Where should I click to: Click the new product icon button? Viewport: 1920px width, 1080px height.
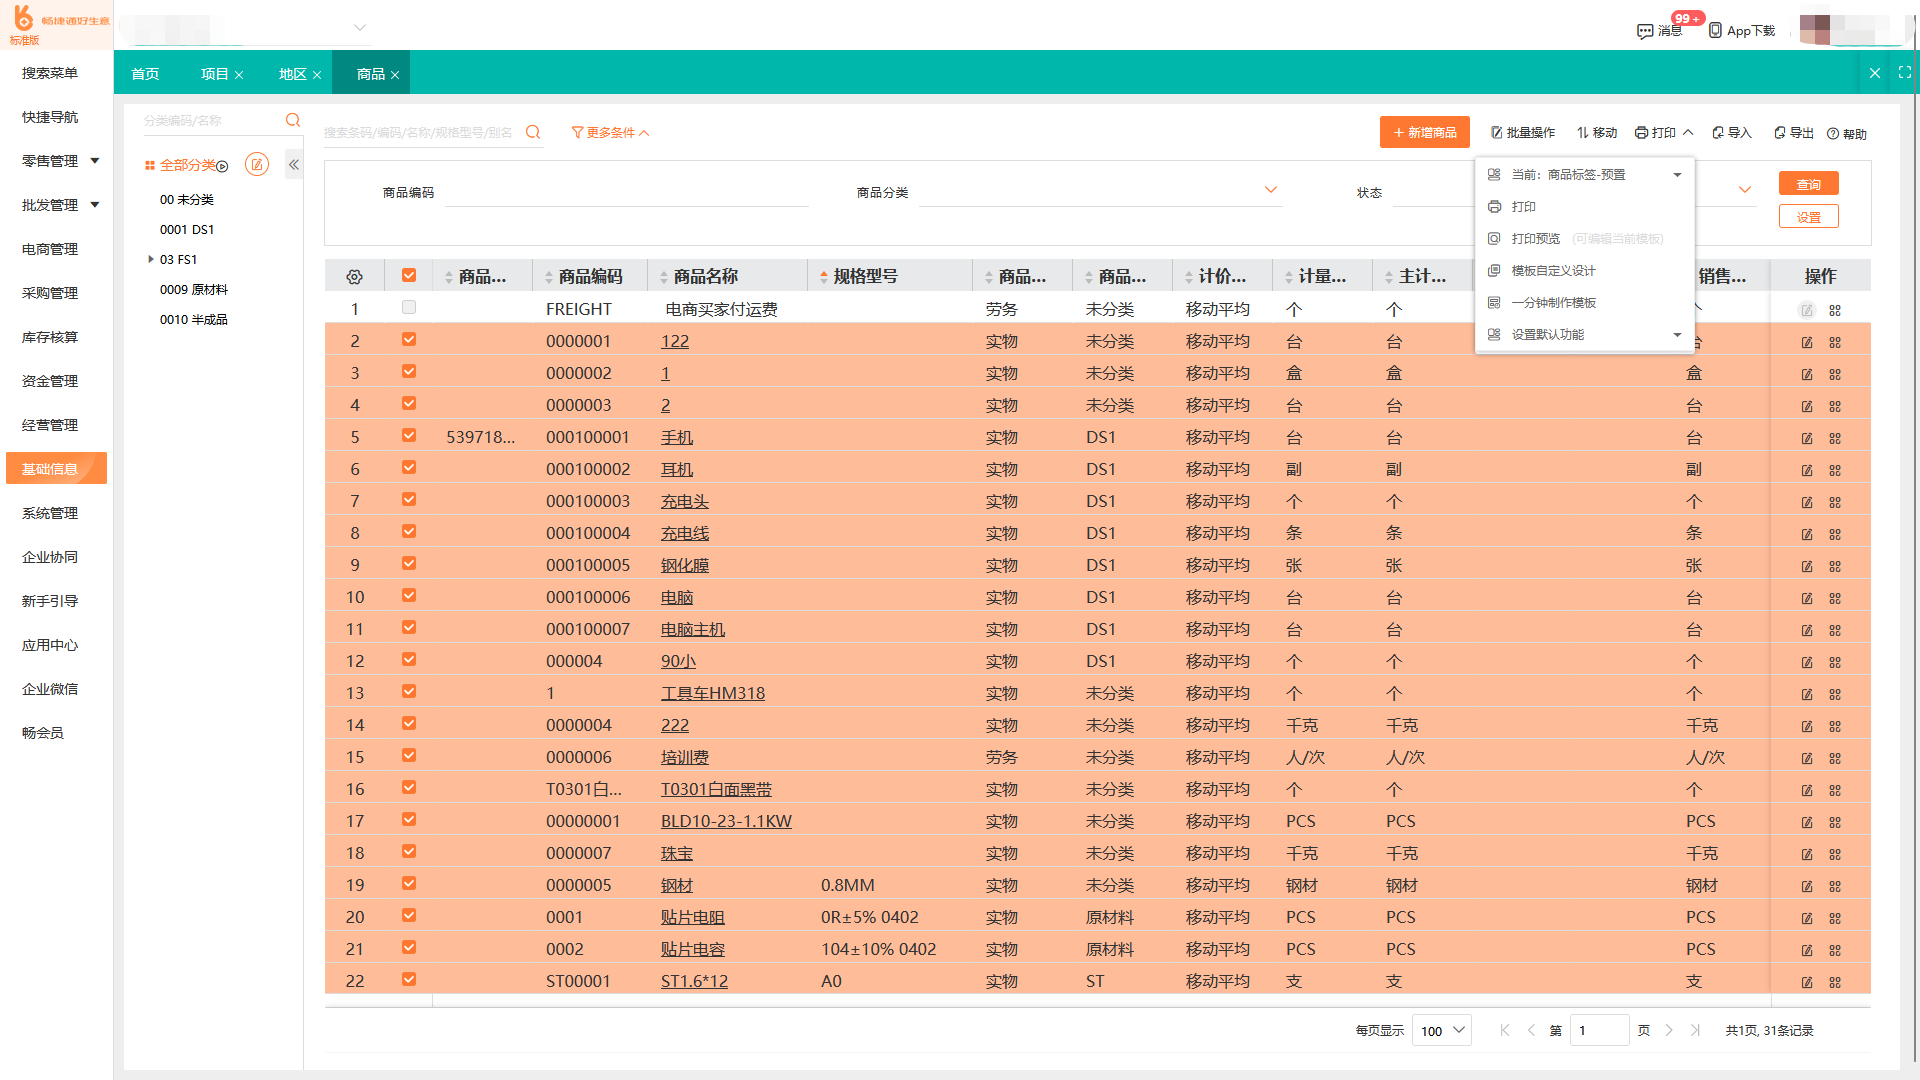pyautogui.click(x=1424, y=132)
